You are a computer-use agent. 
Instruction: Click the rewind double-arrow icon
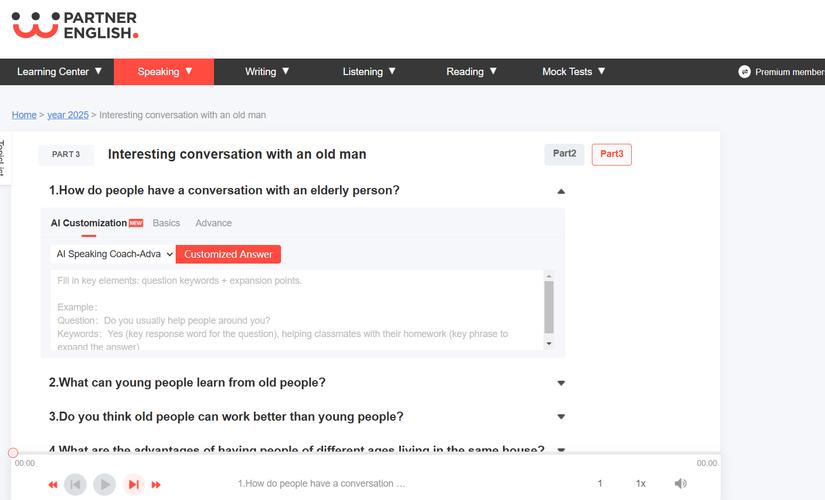[x=53, y=485]
